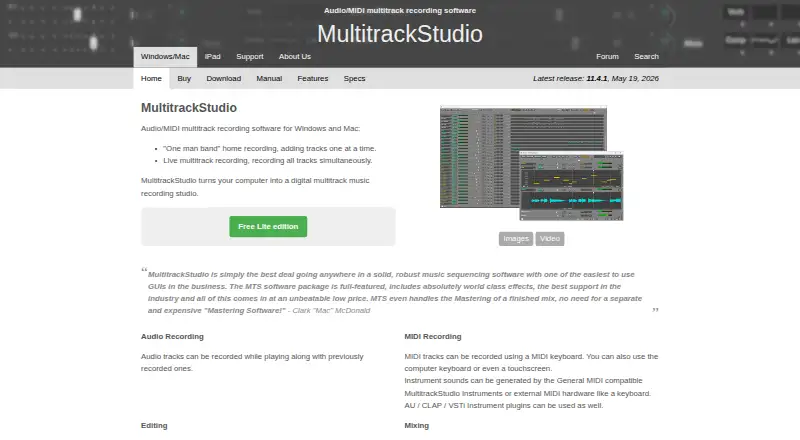
Task: Select the Home sub-navigation tab
Action: pyautogui.click(x=151, y=79)
